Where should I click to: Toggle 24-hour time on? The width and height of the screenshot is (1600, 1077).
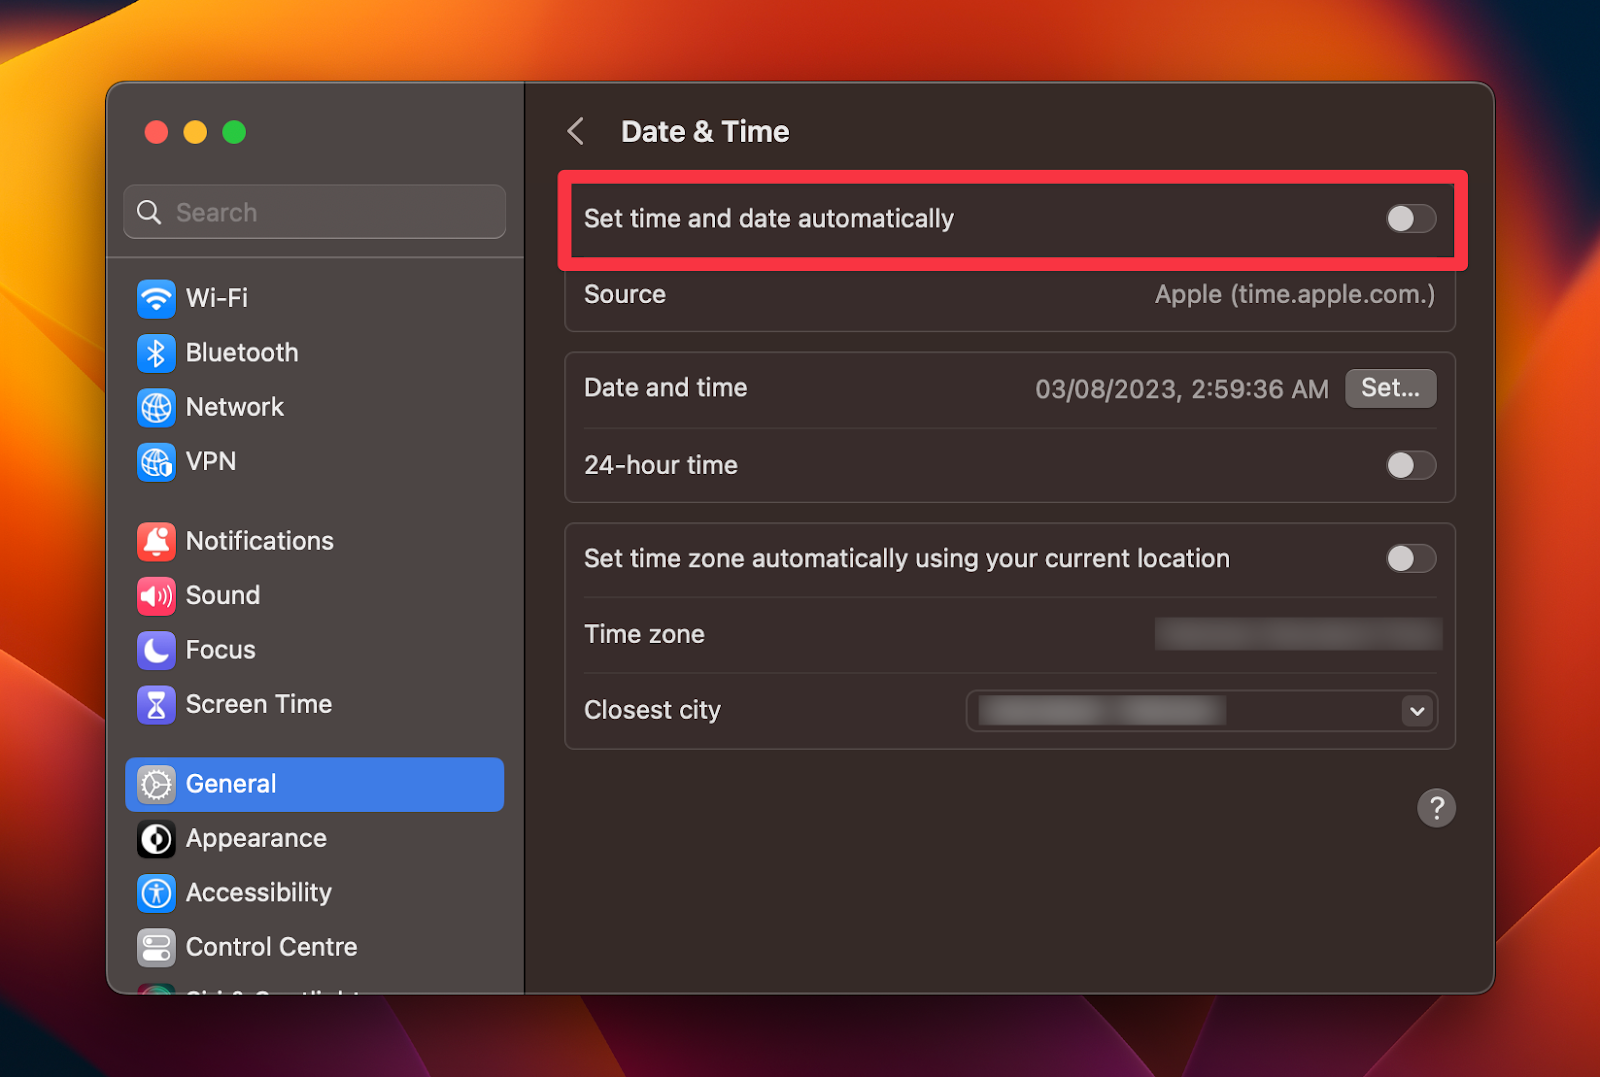click(x=1410, y=465)
